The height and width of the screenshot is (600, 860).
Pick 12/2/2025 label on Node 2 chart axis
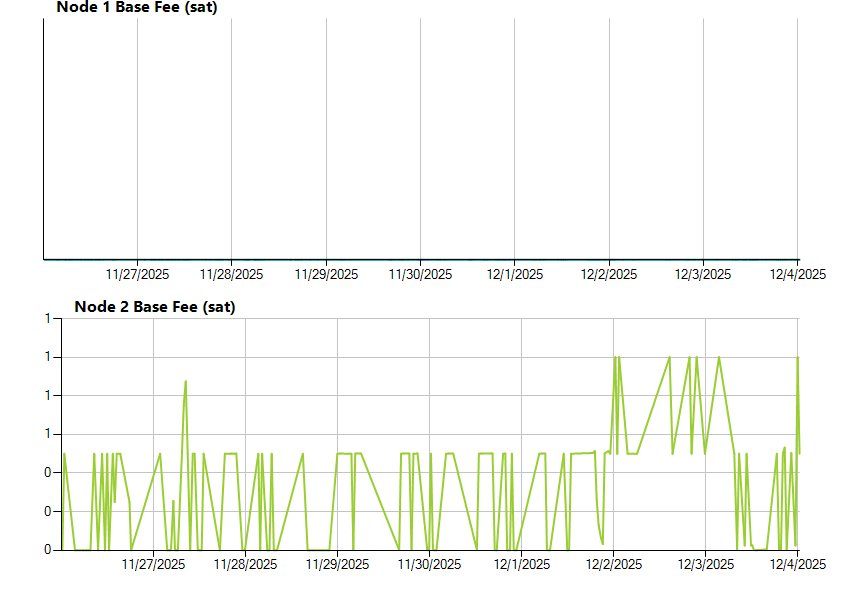(x=614, y=565)
